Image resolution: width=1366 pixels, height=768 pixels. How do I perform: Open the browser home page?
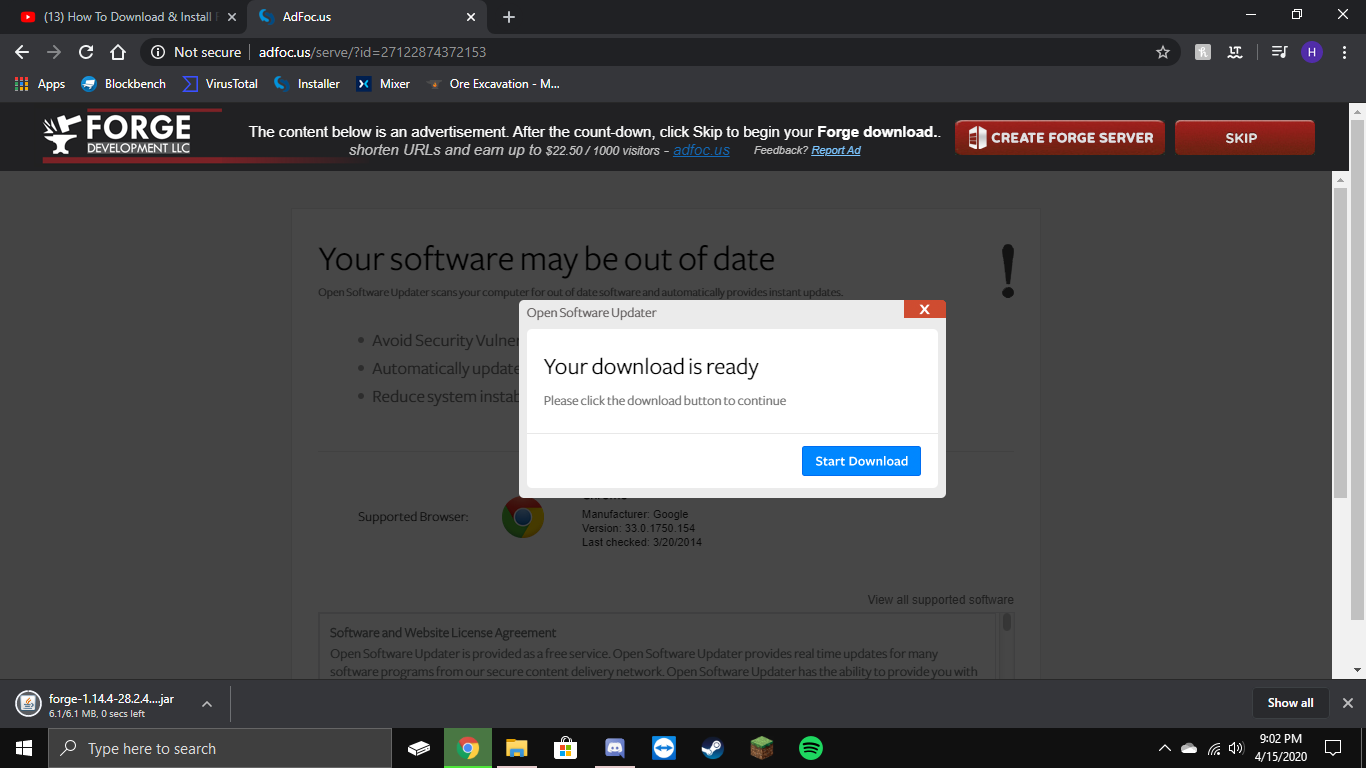point(118,52)
